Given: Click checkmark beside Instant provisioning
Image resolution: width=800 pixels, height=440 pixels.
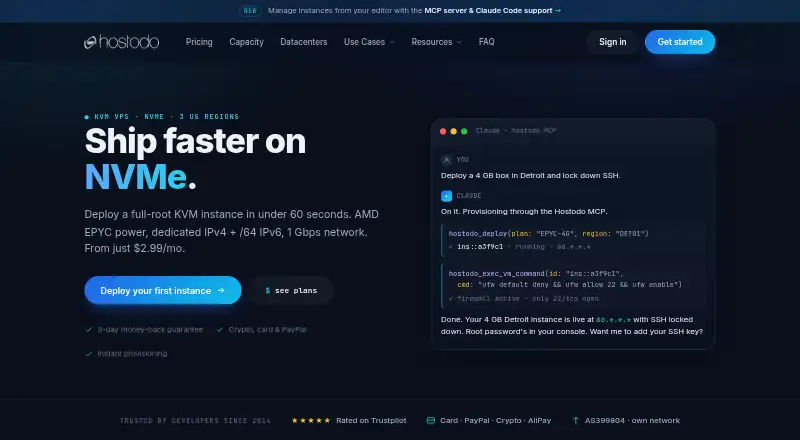Looking at the screenshot, I should click(89, 354).
